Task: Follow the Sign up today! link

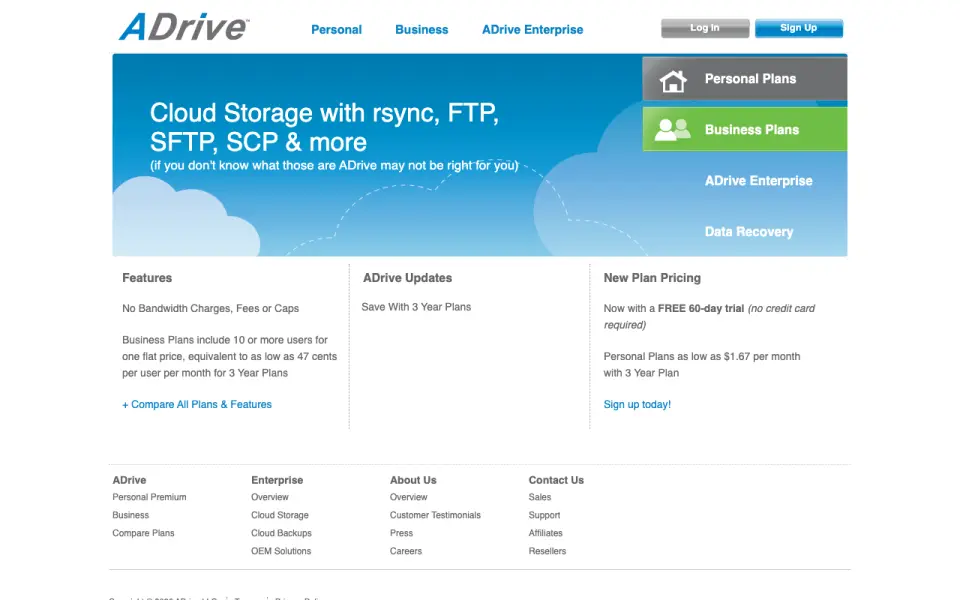Action: click(637, 404)
